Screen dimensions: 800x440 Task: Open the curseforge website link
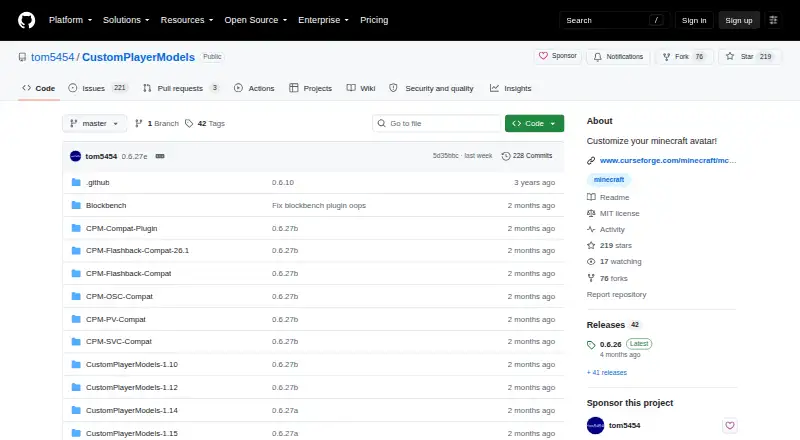pos(668,160)
